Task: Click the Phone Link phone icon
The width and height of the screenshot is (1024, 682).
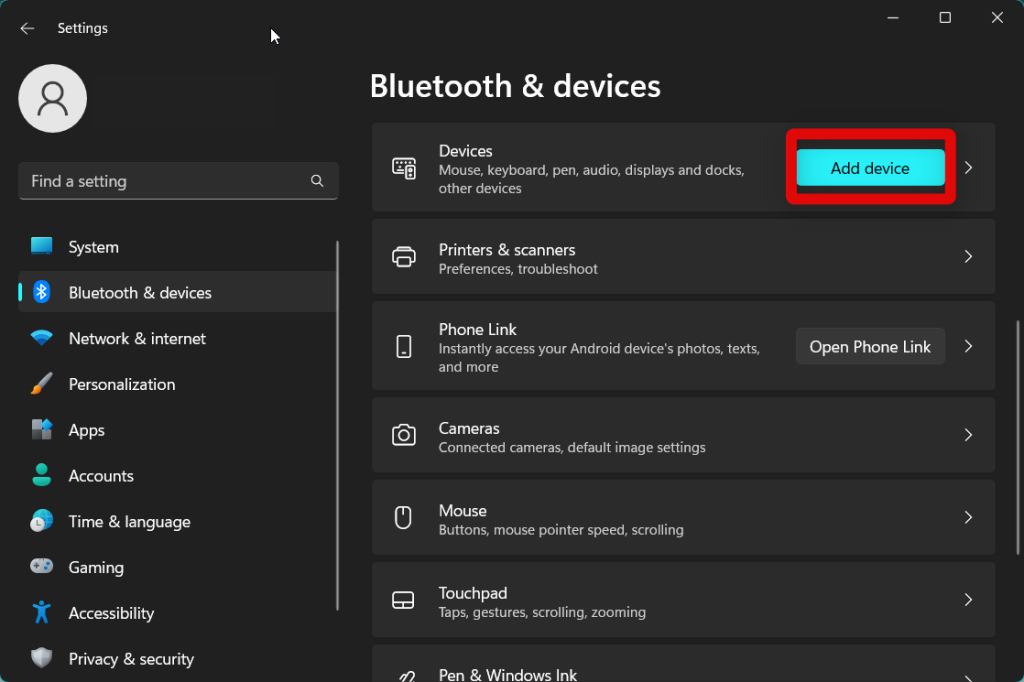Action: tap(404, 346)
